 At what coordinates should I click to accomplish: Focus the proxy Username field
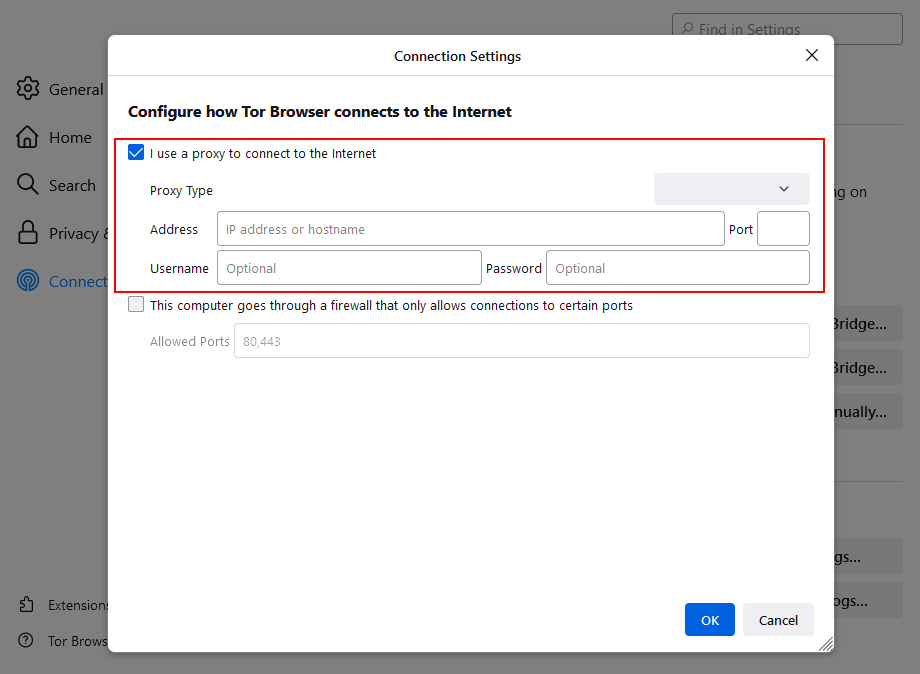click(x=349, y=268)
